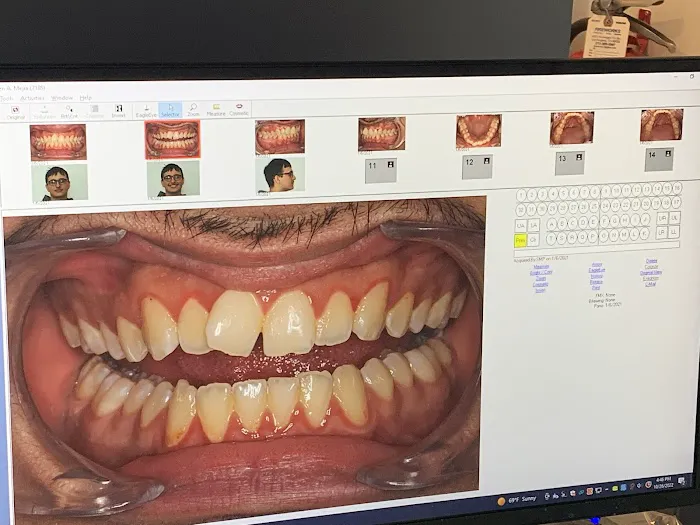Click the Brt/Cnt adjustment icon
The height and width of the screenshot is (525, 700).
(69, 111)
